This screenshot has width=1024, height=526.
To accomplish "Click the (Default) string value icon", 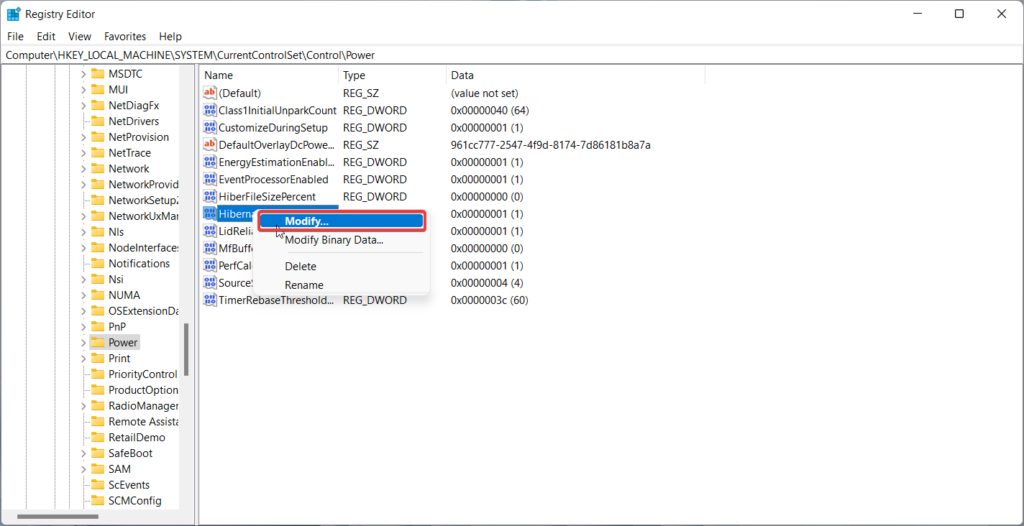I will click(210, 93).
